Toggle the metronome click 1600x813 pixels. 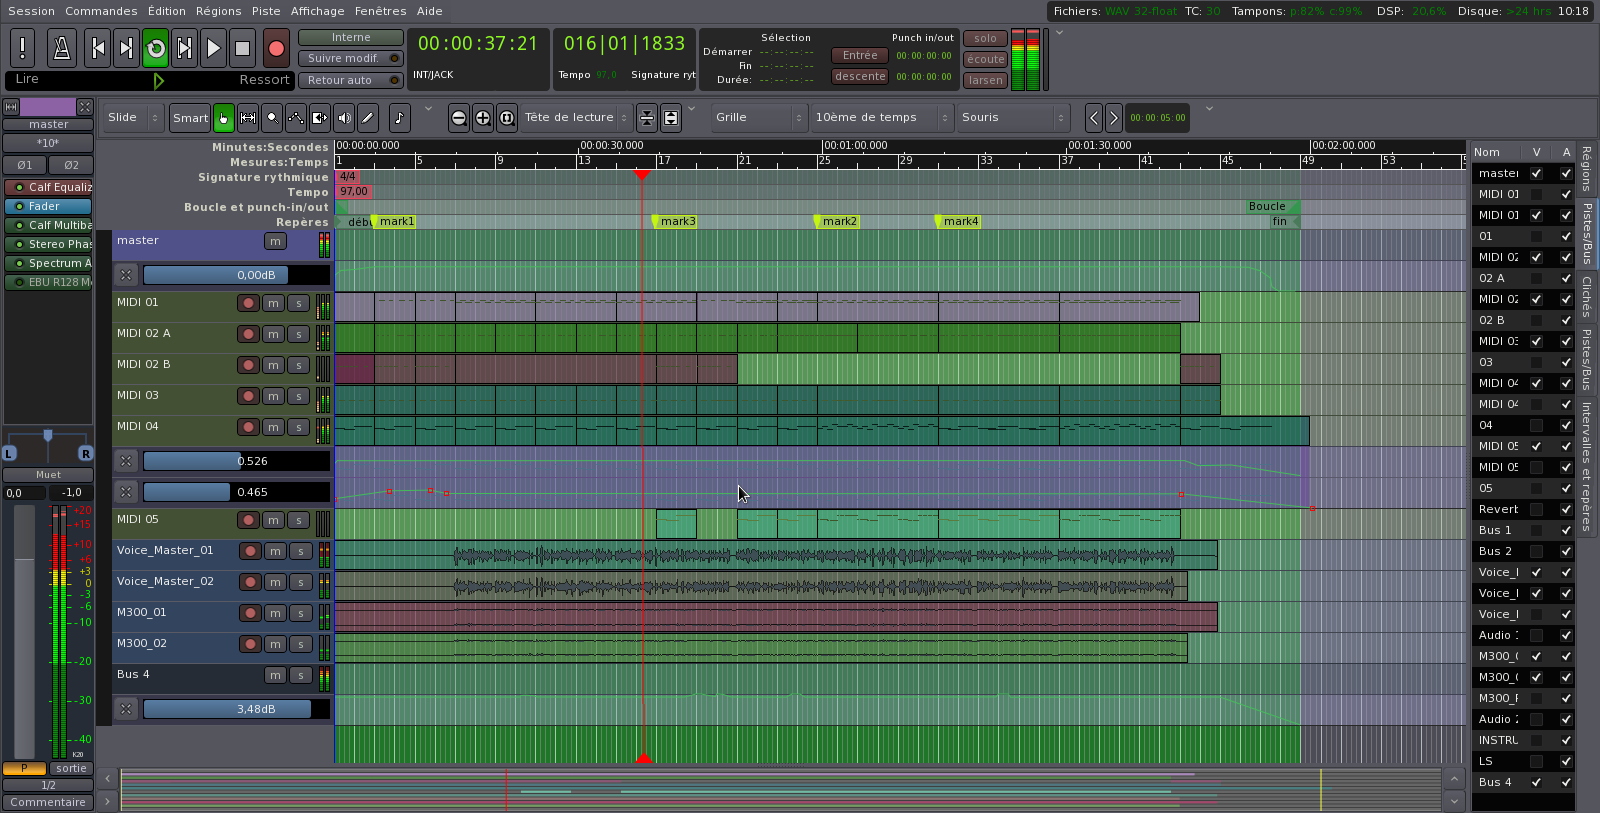tap(61, 48)
